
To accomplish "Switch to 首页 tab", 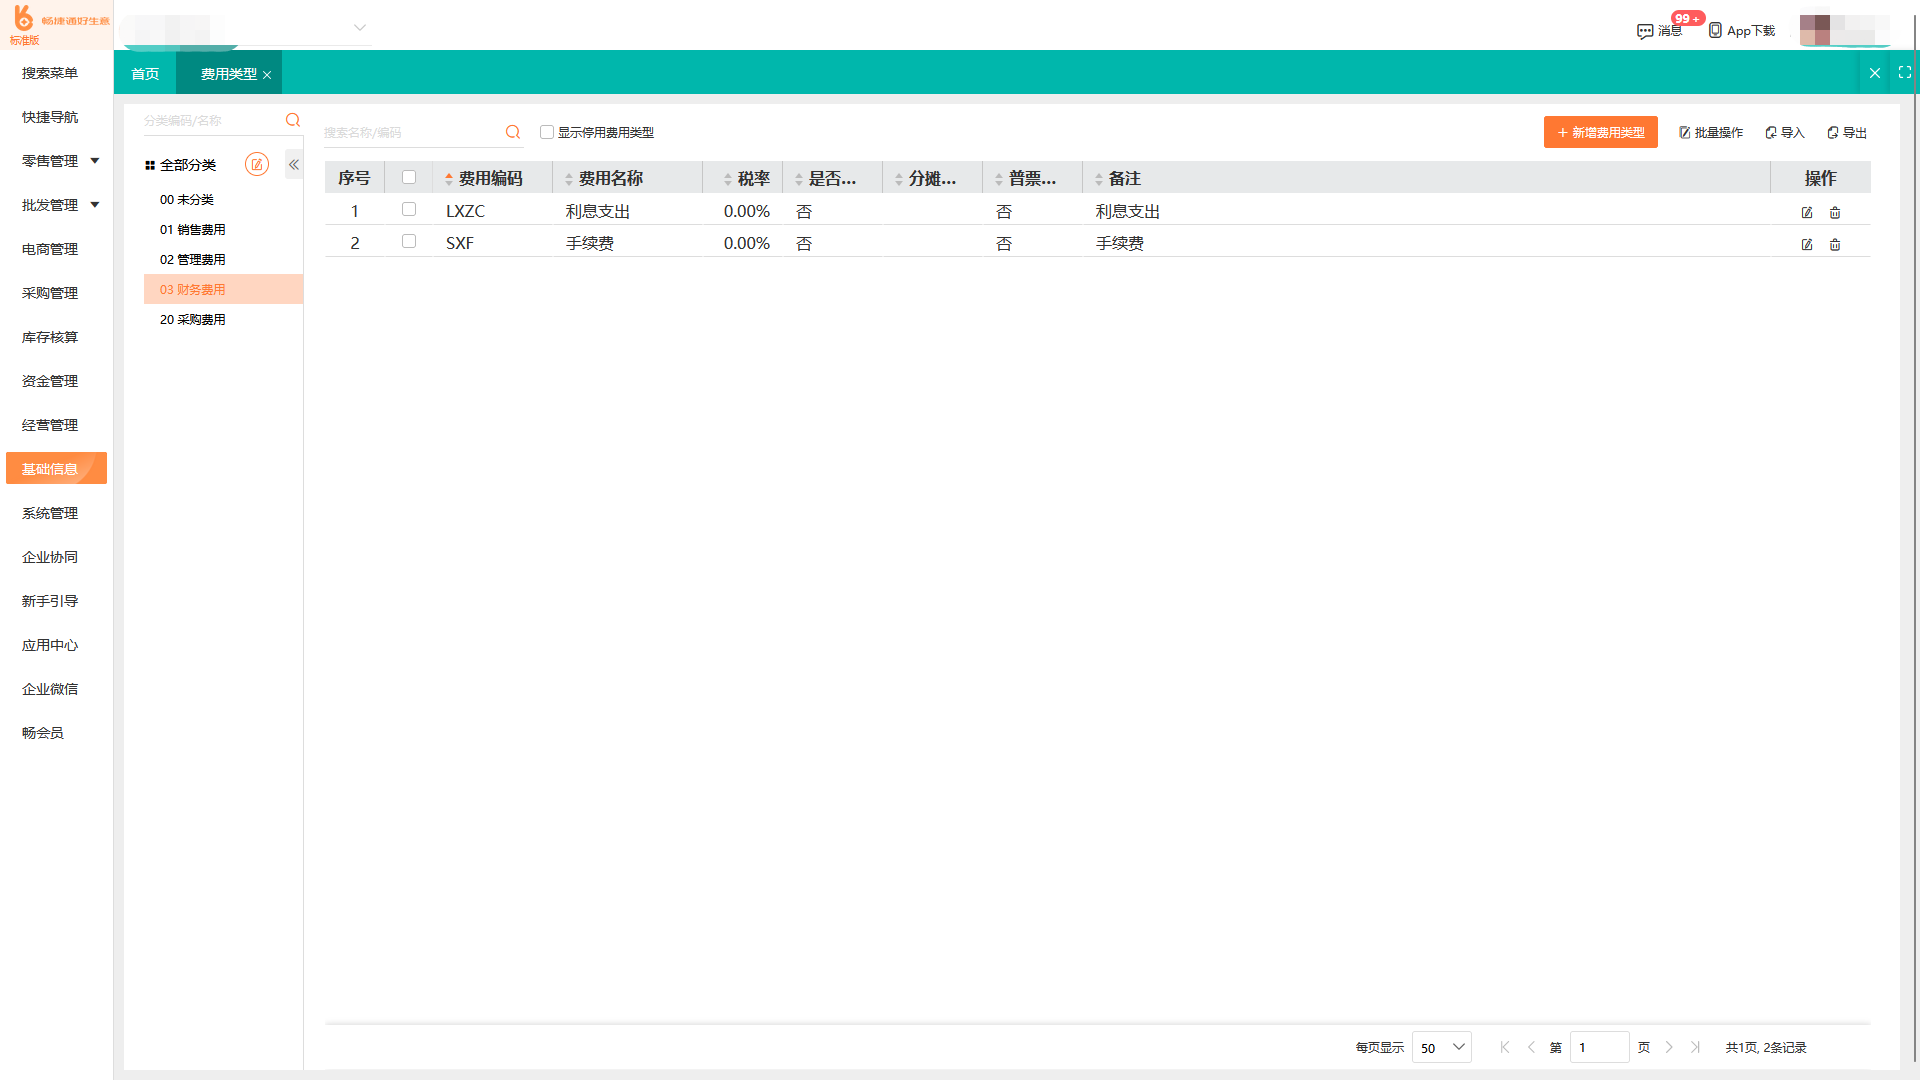I will [146, 74].
